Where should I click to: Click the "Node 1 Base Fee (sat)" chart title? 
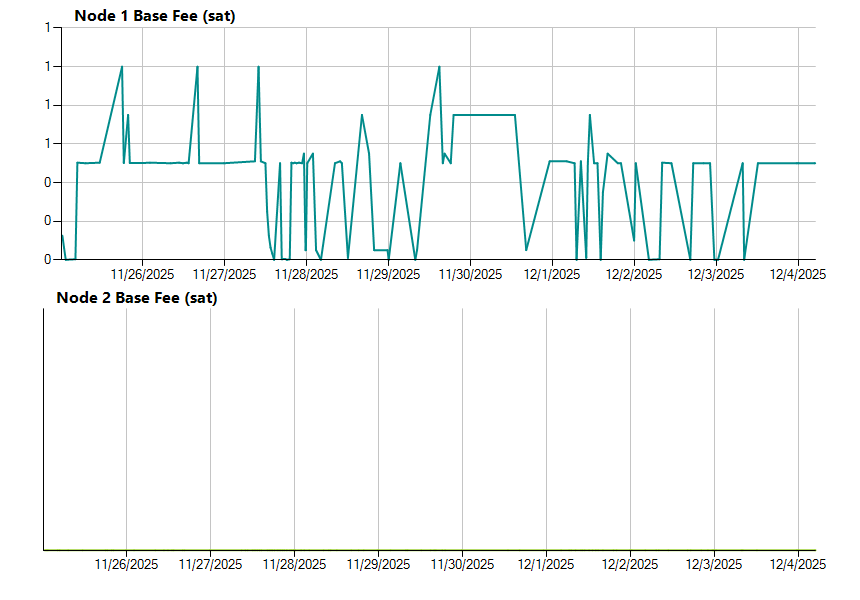coord(155,16)
